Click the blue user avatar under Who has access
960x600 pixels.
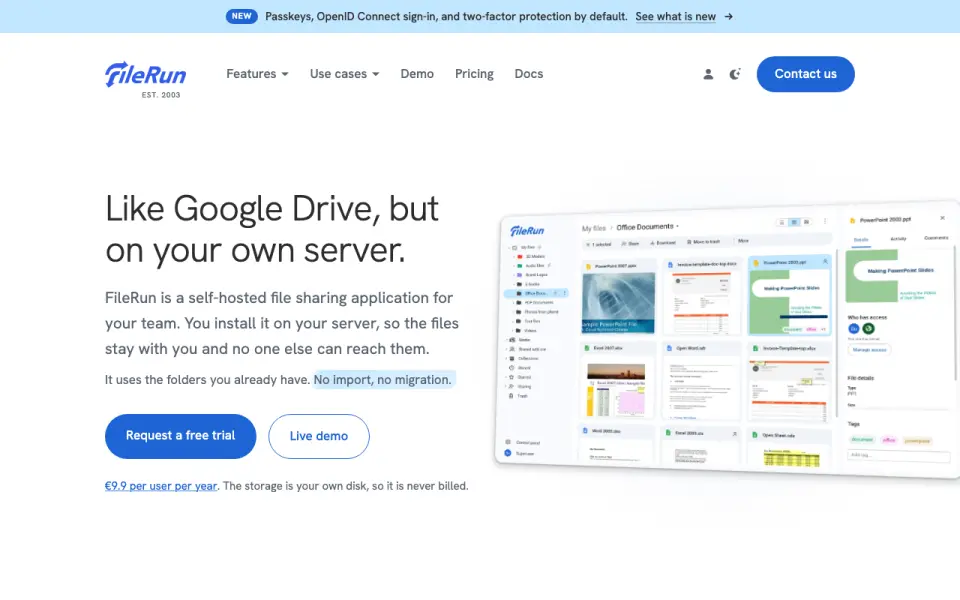pyautogui.click(x=853, y=329)
